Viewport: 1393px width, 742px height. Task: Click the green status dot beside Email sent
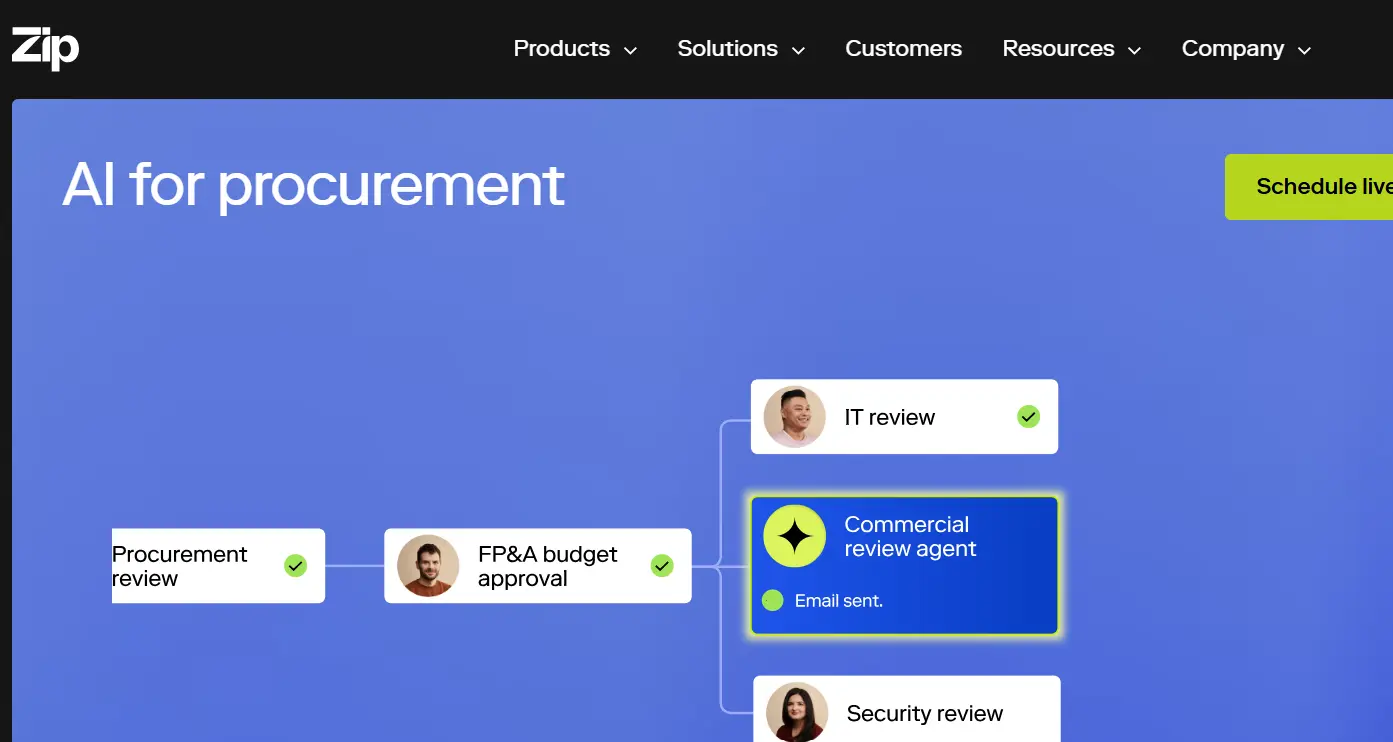coord(772,600)
